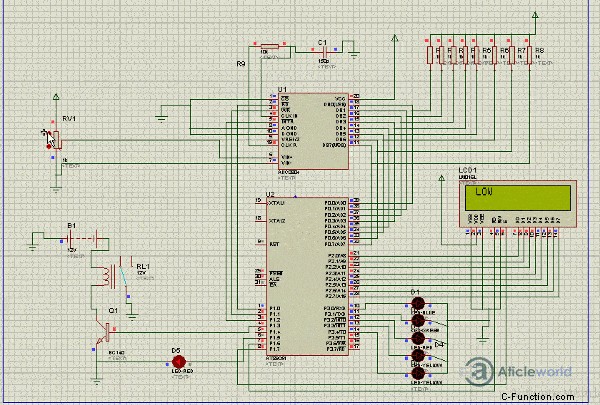
Task: Click the ground symbol left of U1
Action: click(x=161, y=116)
